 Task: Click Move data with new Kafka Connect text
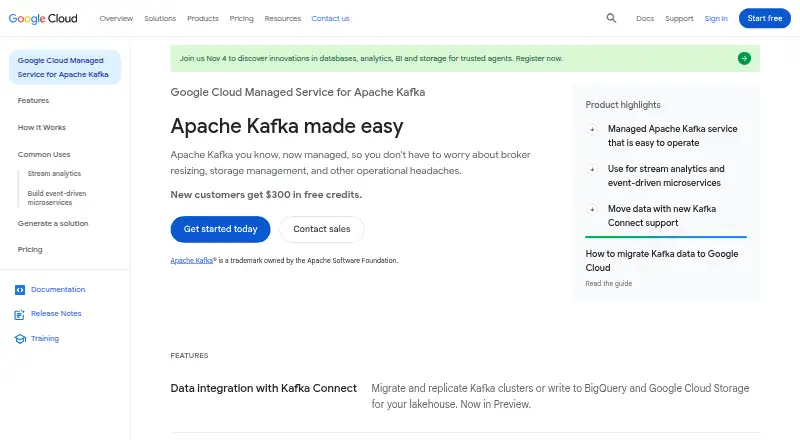[662, 216]
